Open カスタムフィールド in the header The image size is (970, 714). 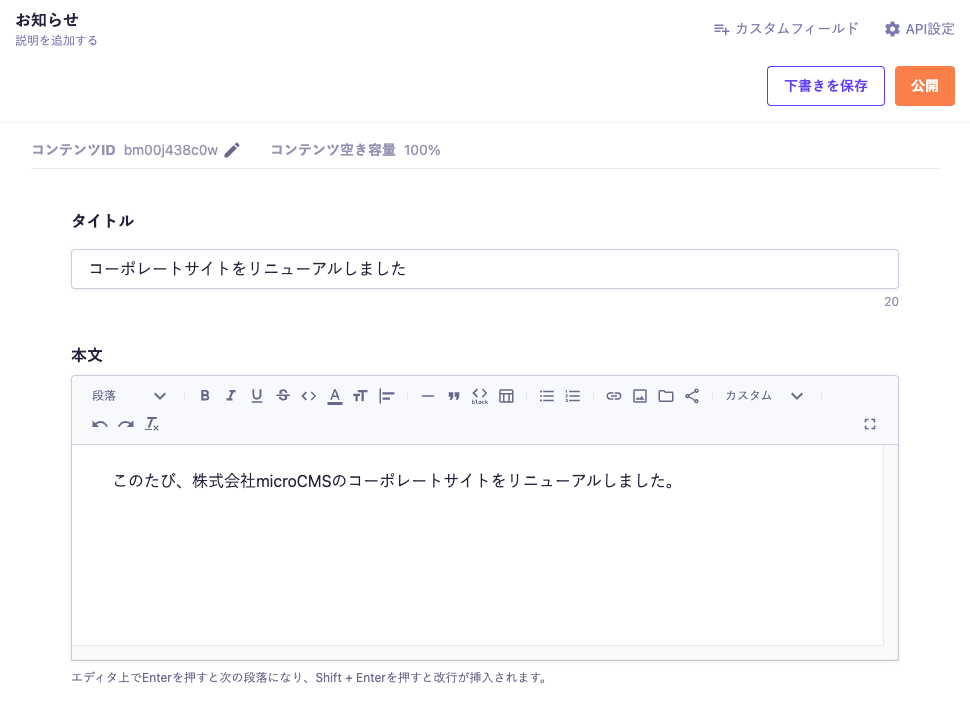(x=786, y=29)
